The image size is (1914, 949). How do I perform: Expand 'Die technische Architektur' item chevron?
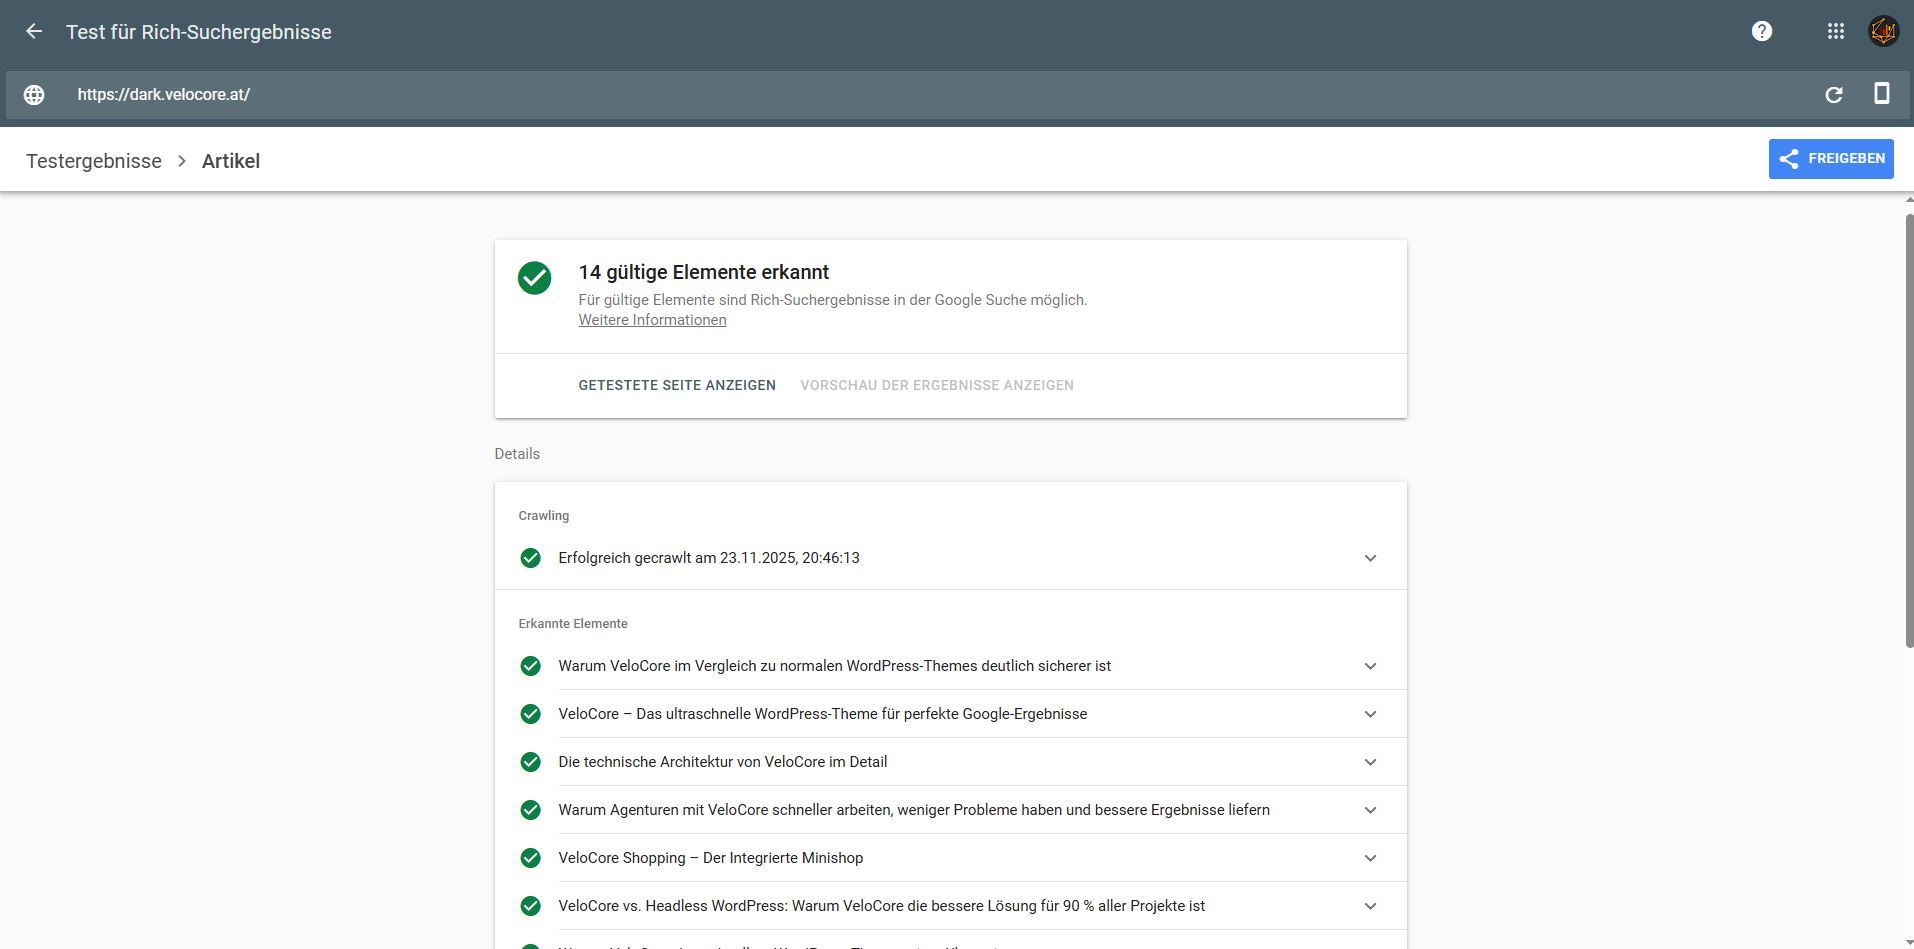click(x=1370, y=762)
